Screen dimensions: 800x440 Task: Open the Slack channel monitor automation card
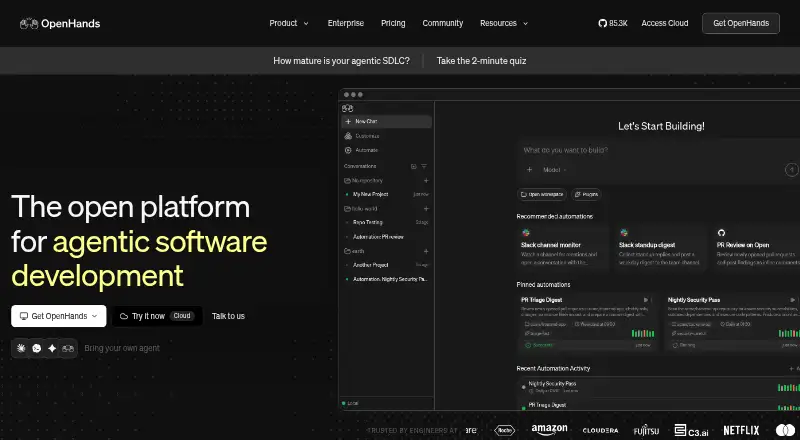[563, 248]
